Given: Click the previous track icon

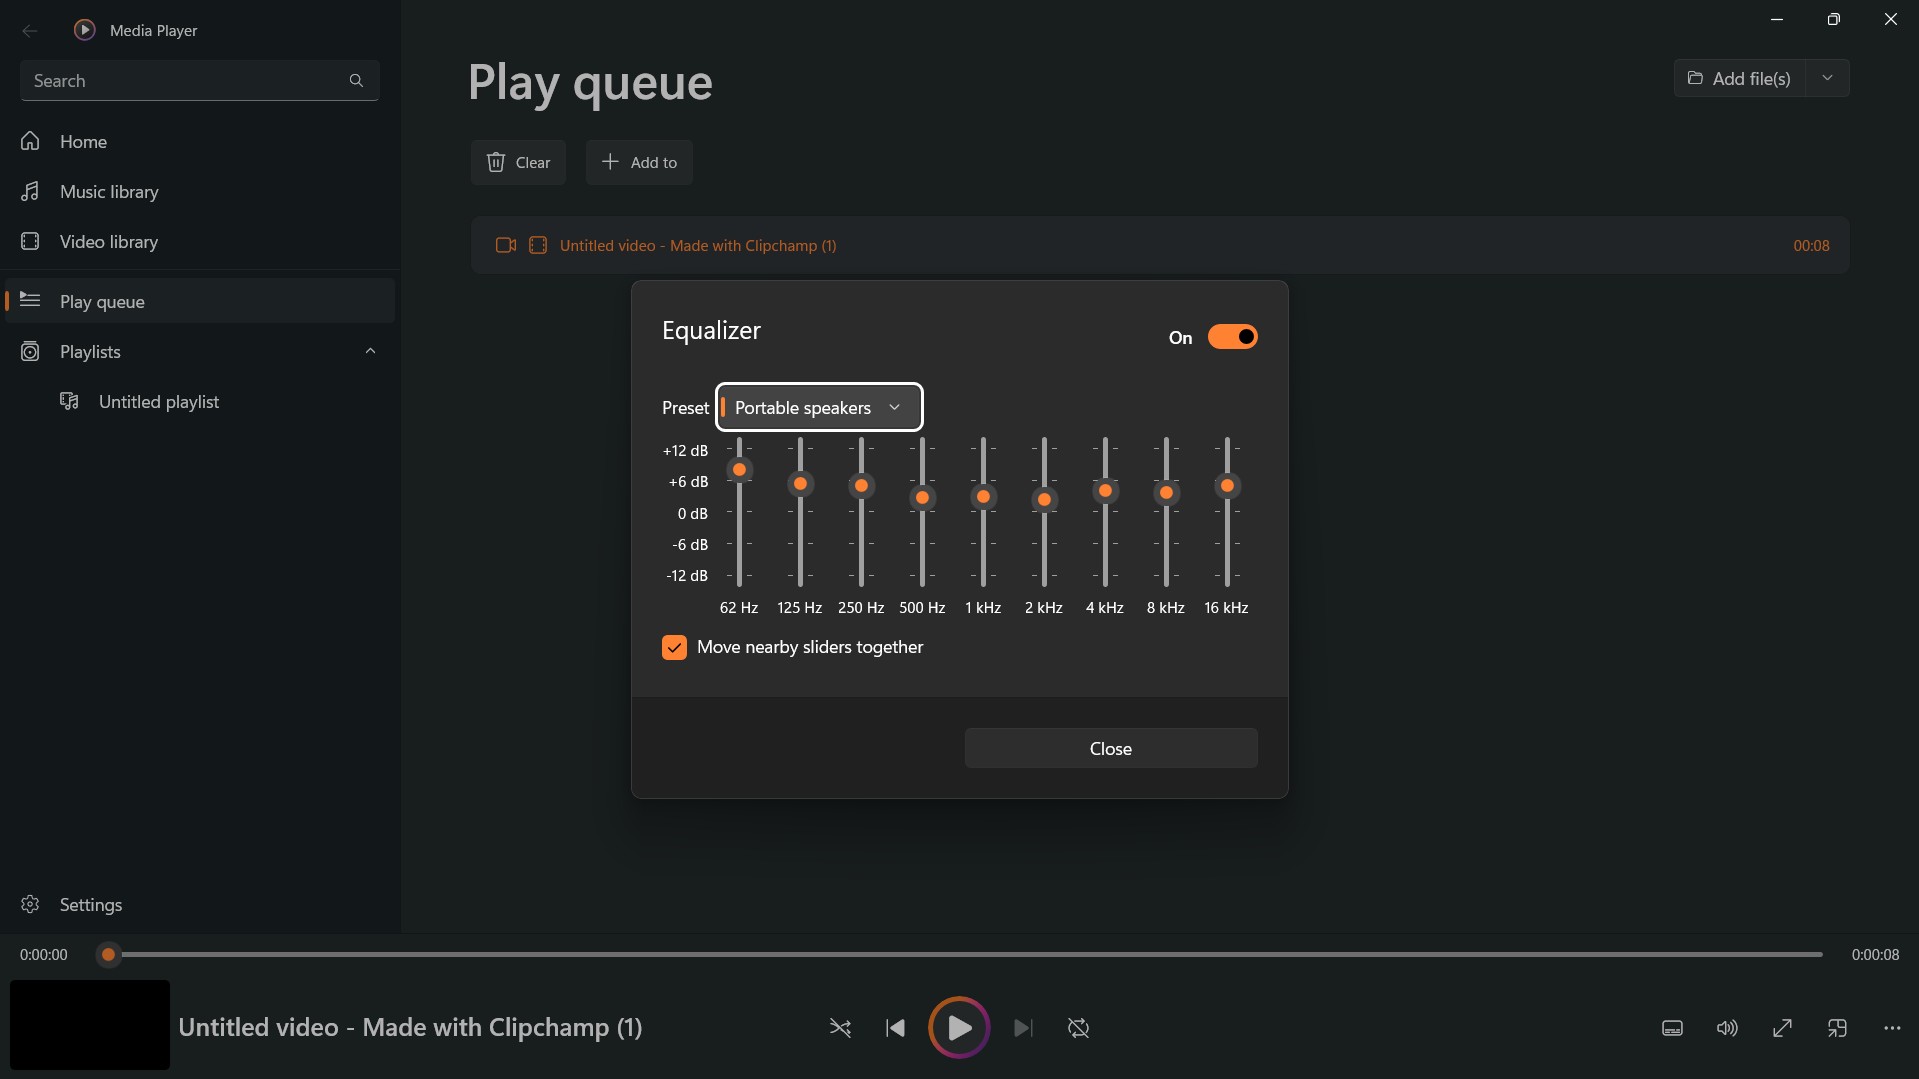Looking at the screenshot, I should coord(895,1028).
